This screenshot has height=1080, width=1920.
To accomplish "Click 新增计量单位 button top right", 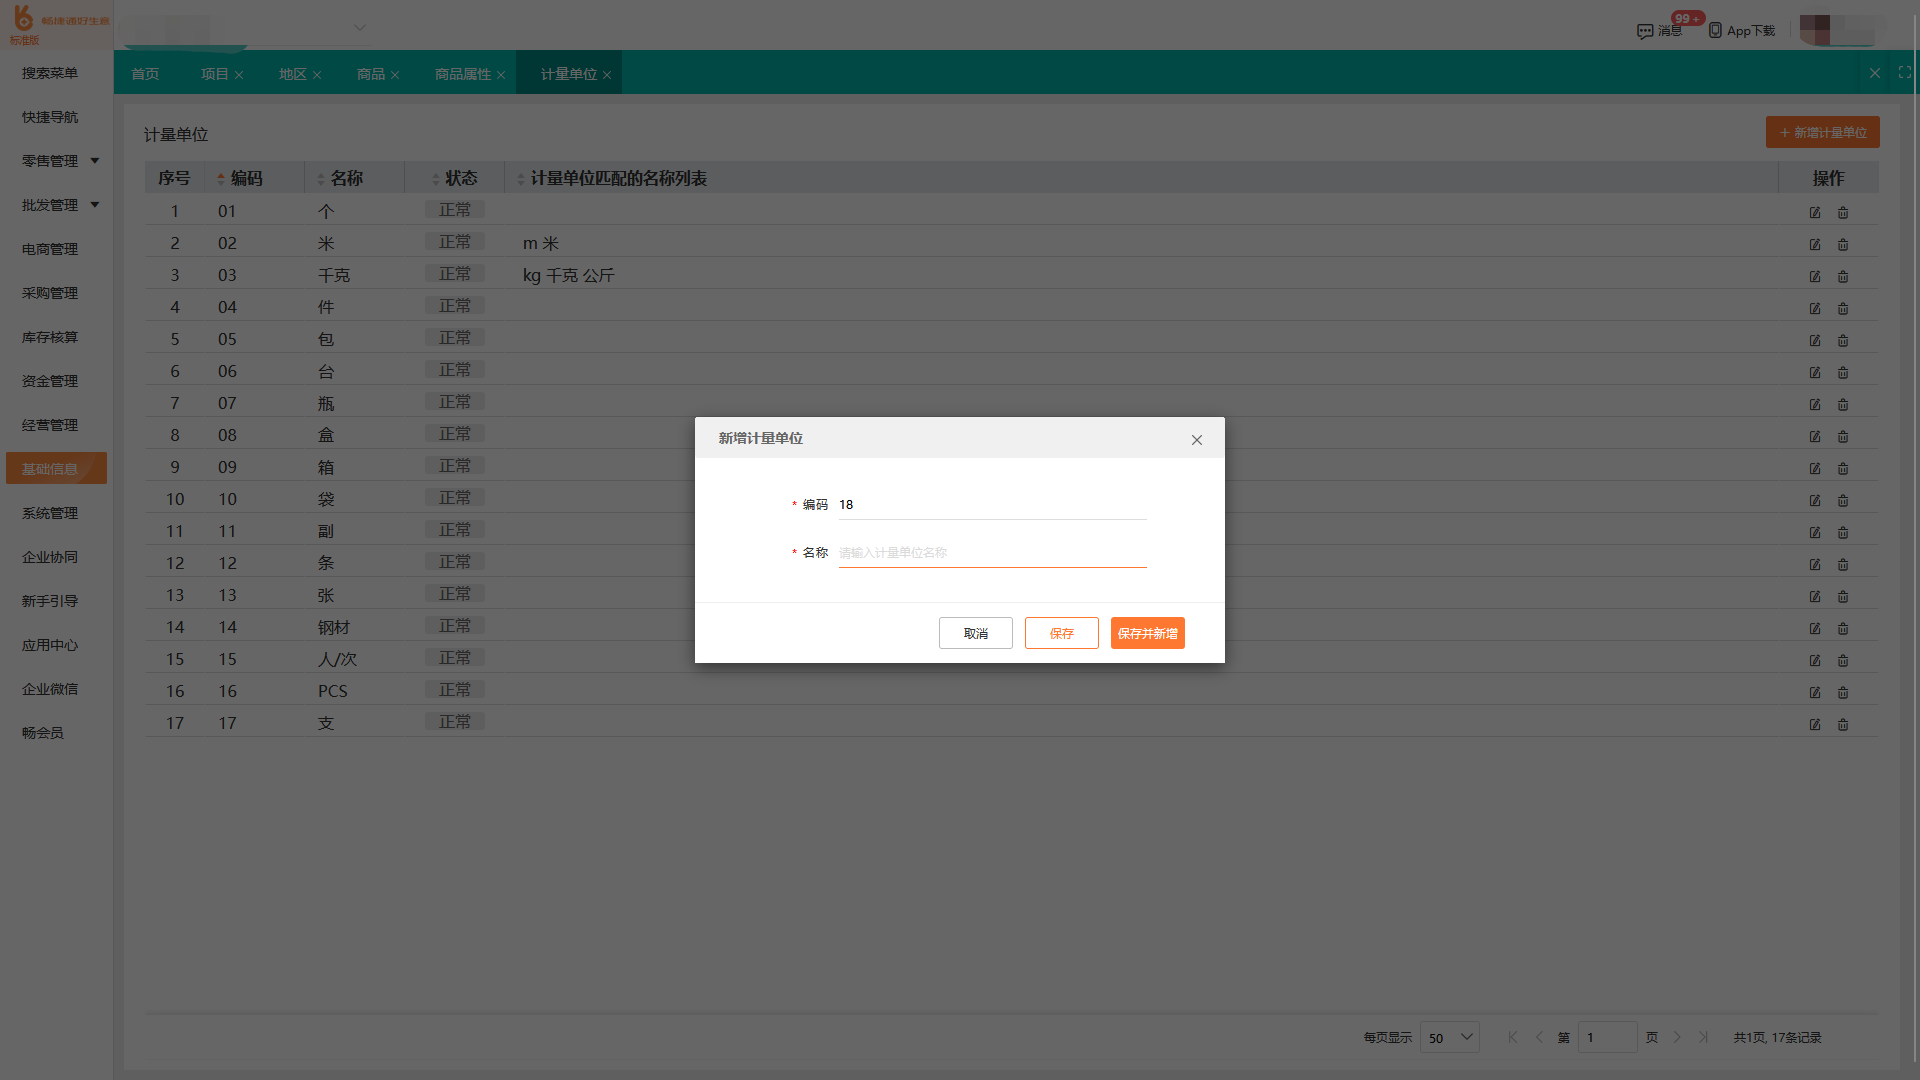I will coord(1822,132).
